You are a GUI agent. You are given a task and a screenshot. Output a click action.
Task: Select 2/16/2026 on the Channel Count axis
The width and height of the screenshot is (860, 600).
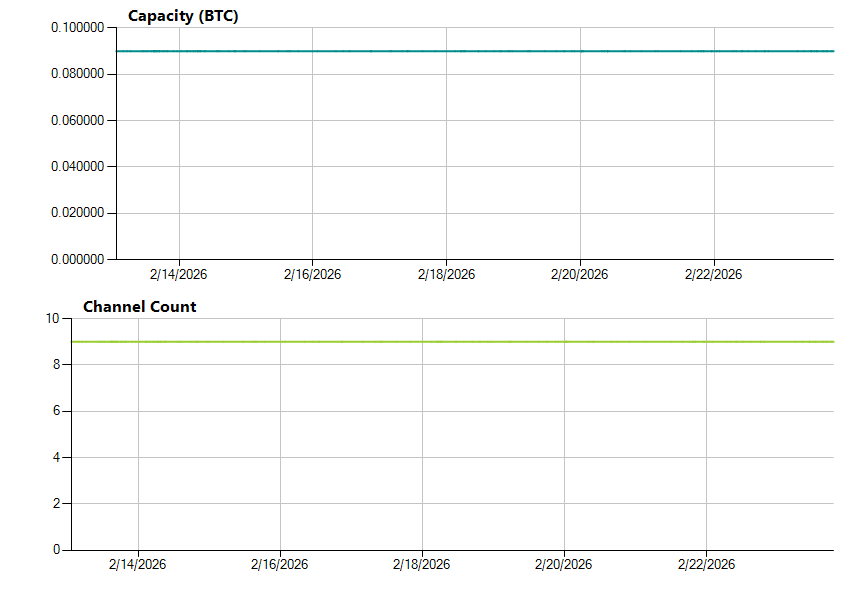(280, 565)
